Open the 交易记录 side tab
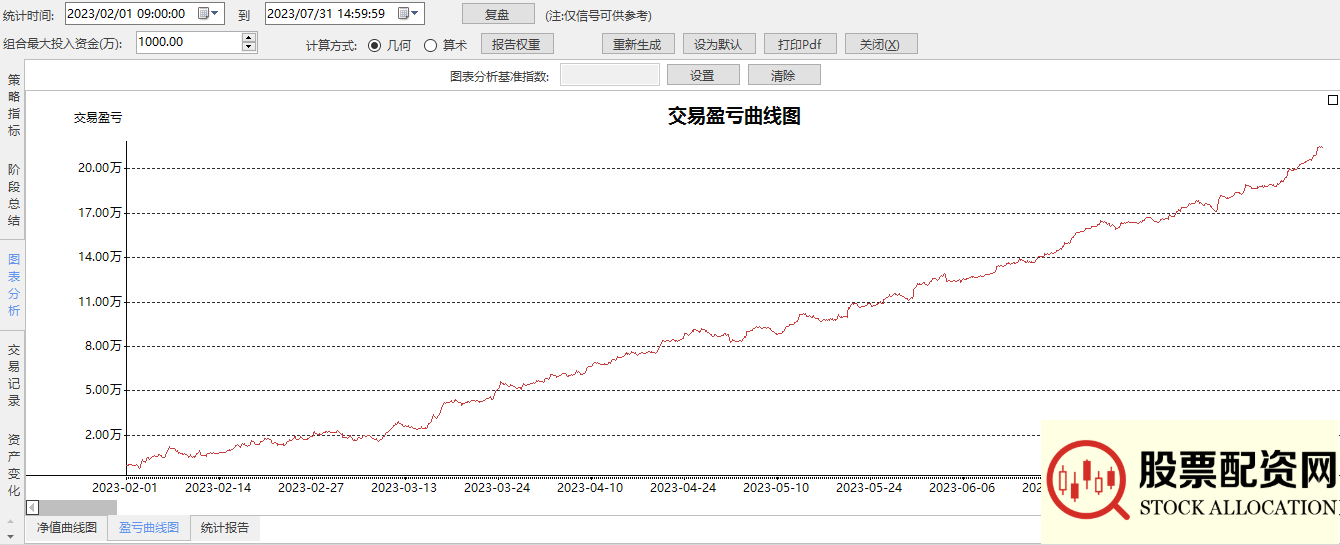1340x545 pixels. click(13, 375)
